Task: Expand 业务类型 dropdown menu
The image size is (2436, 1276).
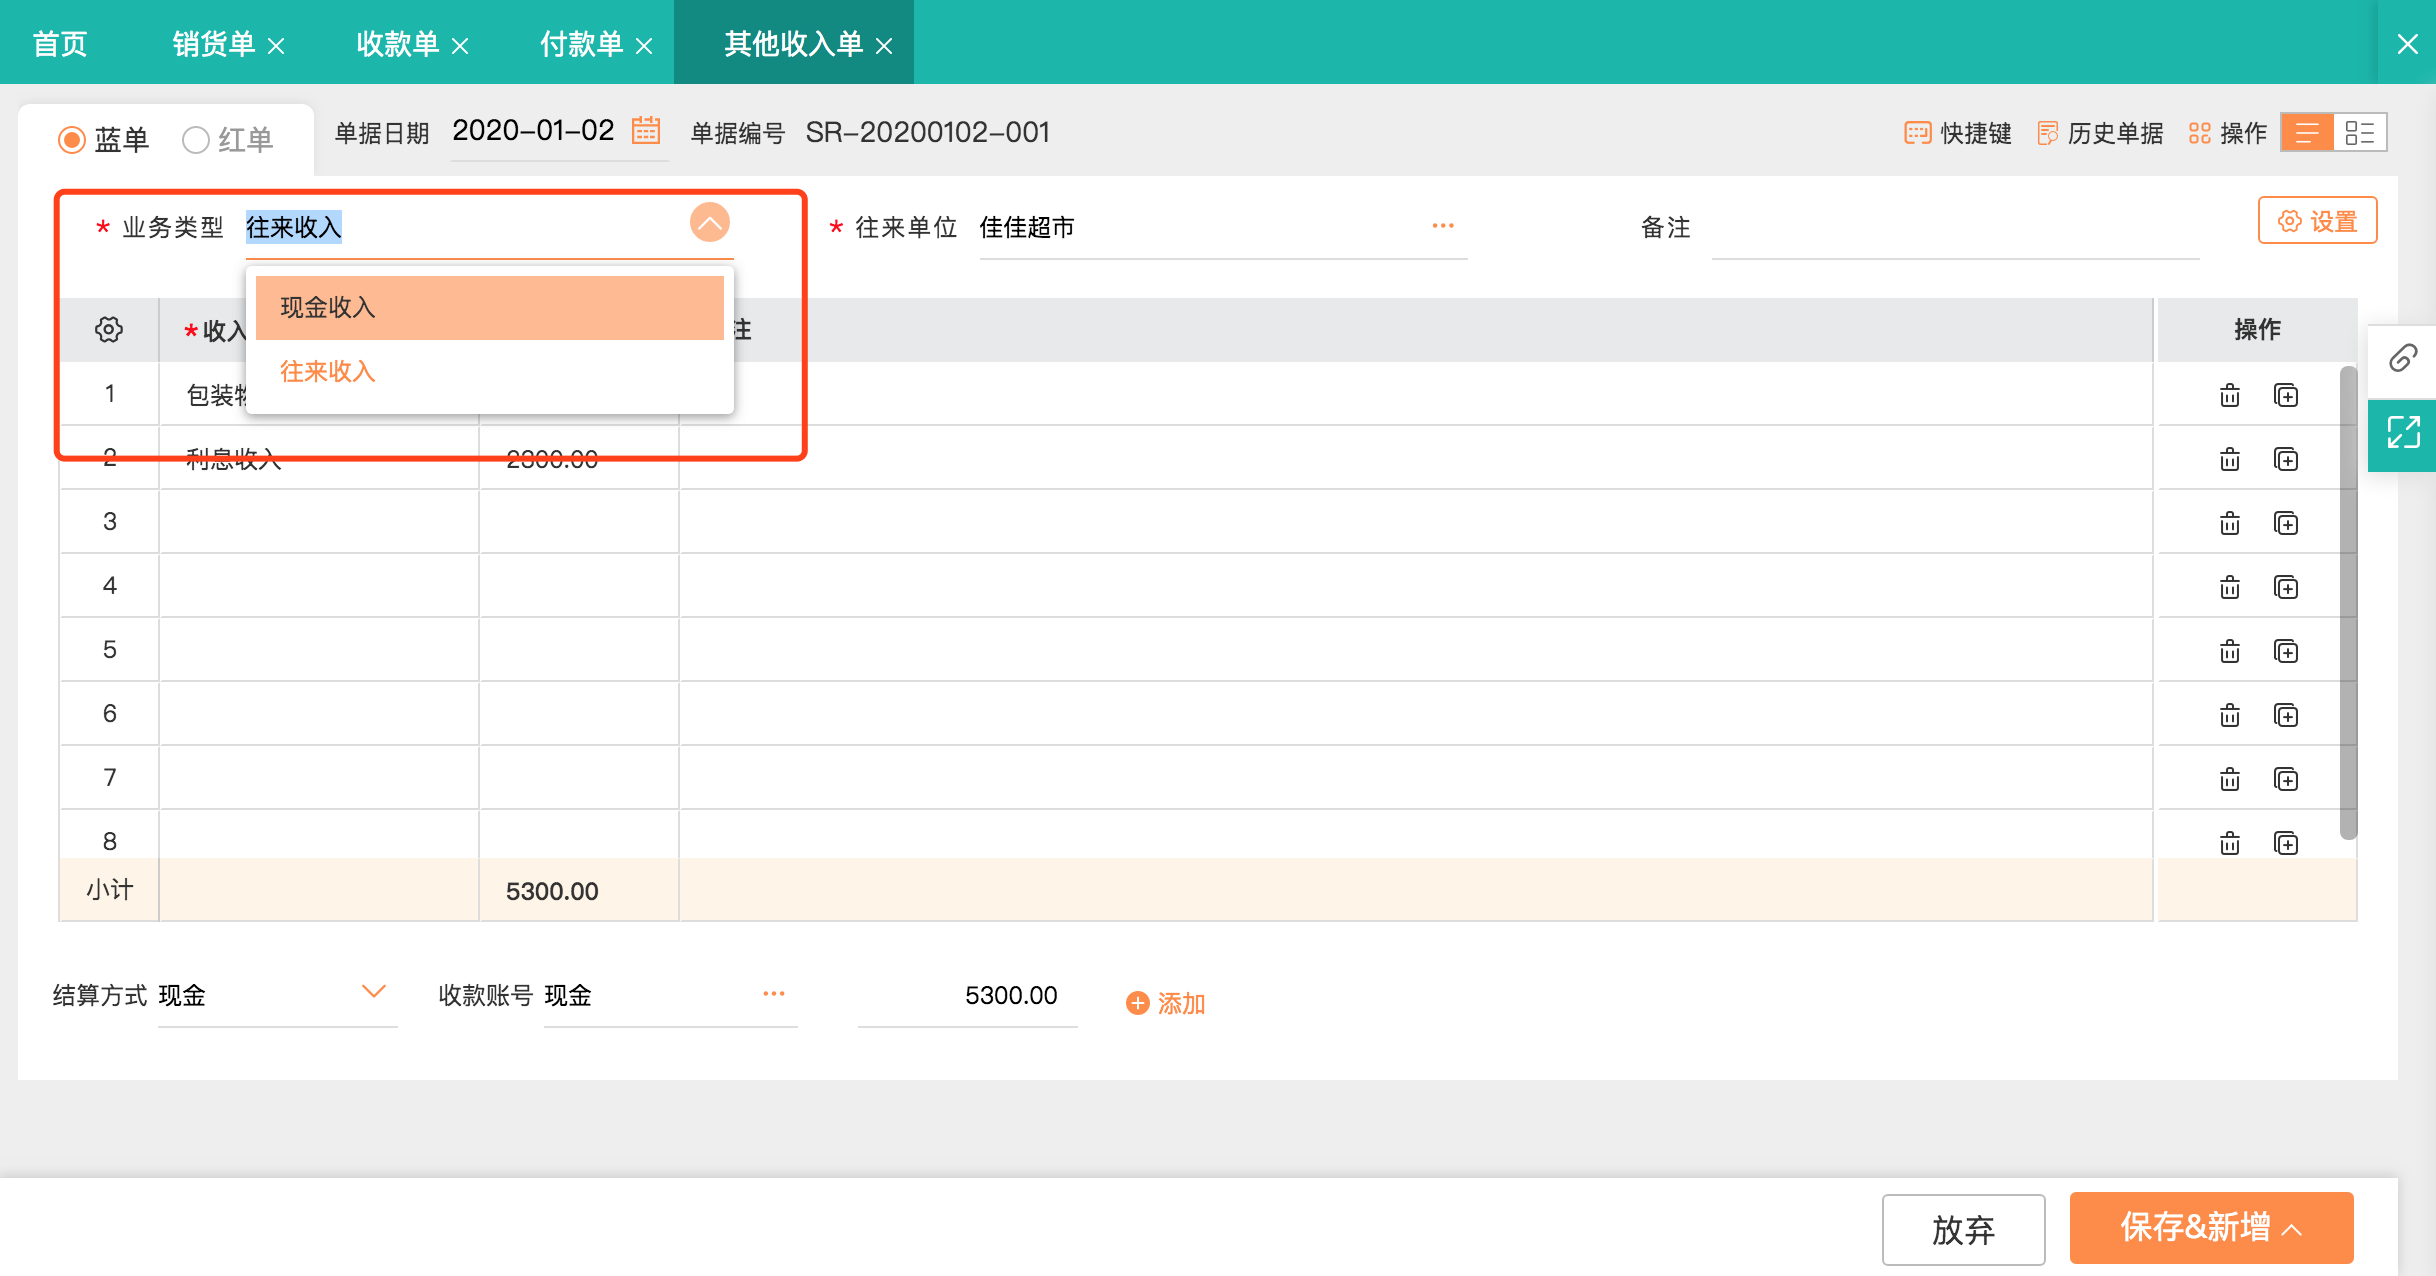Action: point(709,226)
